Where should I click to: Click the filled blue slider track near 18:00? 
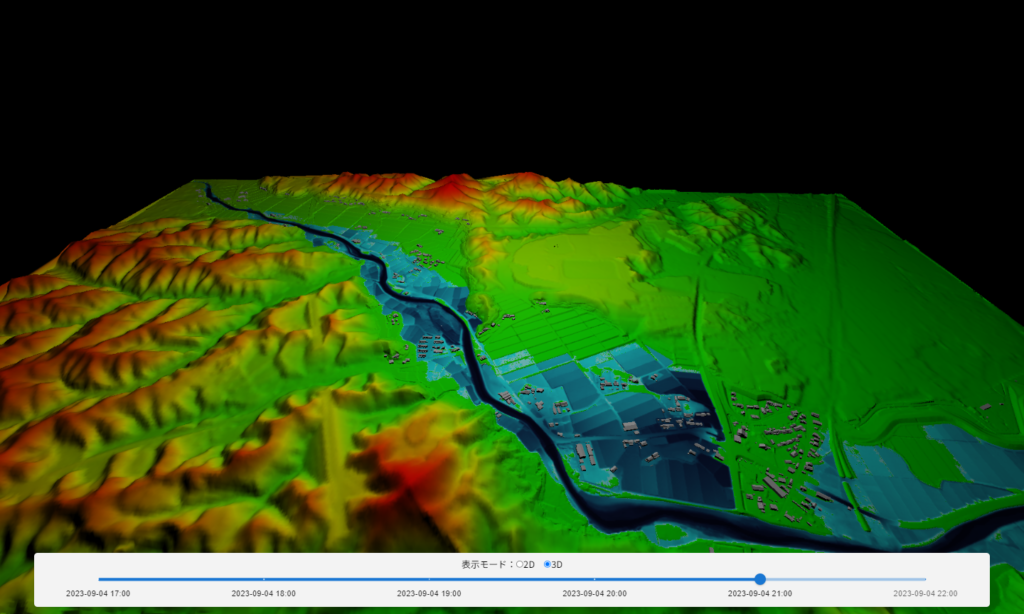[x=263, y=579]
